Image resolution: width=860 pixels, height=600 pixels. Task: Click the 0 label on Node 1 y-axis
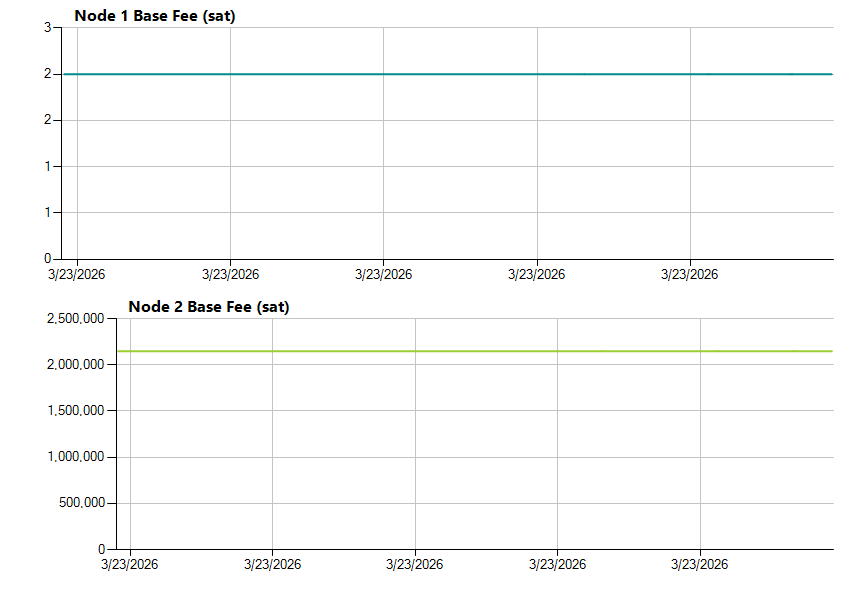47,258
